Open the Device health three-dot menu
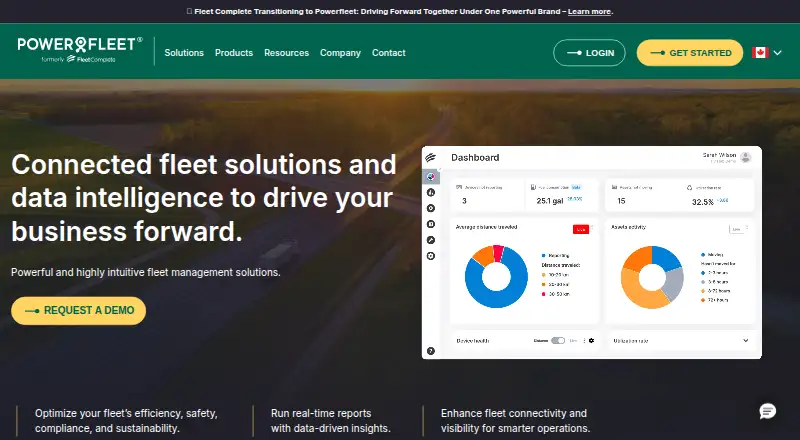The image size is (800, 440). pyautogui.click(x=584, y=340)
